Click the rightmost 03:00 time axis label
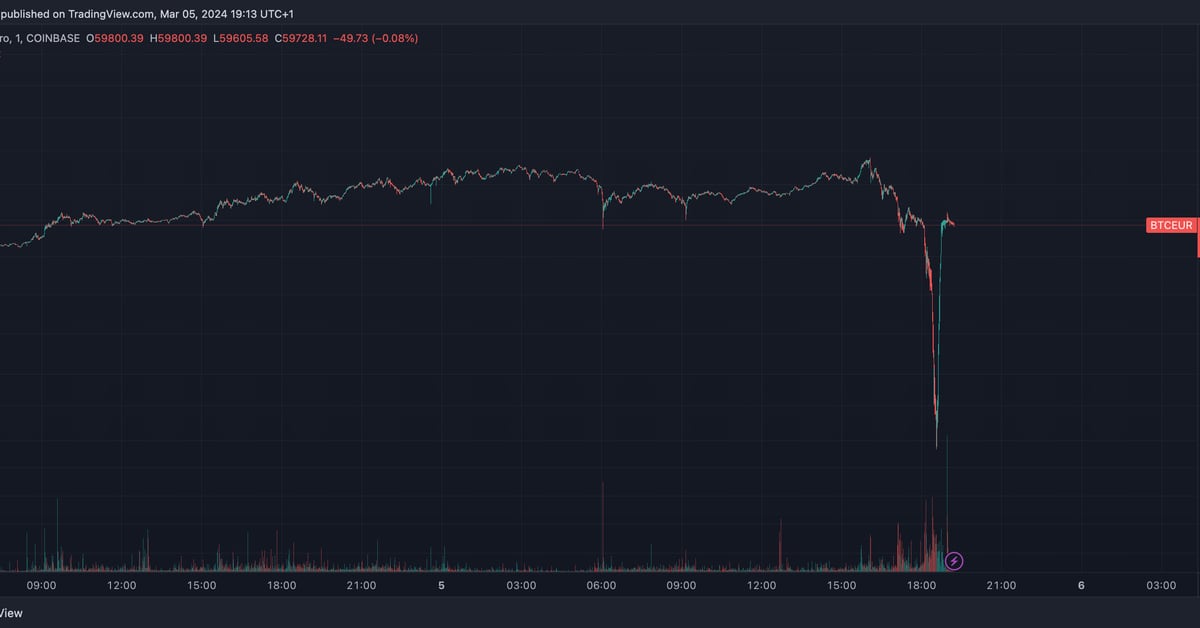This screenshot has width=1200, height=628. (x=1160, y=586)
